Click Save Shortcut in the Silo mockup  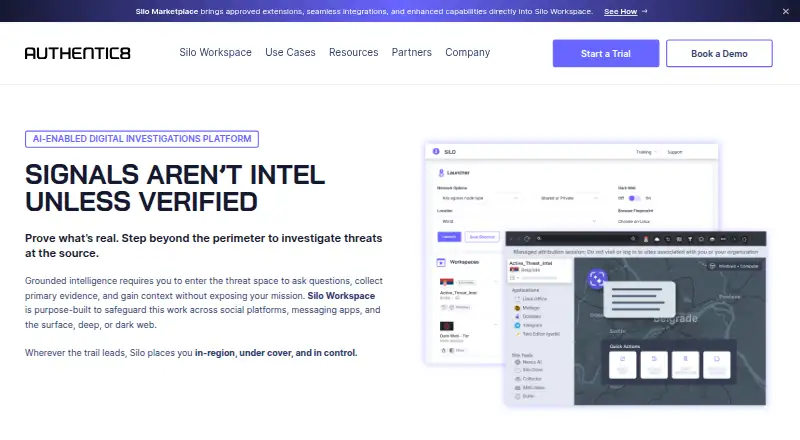482,237
